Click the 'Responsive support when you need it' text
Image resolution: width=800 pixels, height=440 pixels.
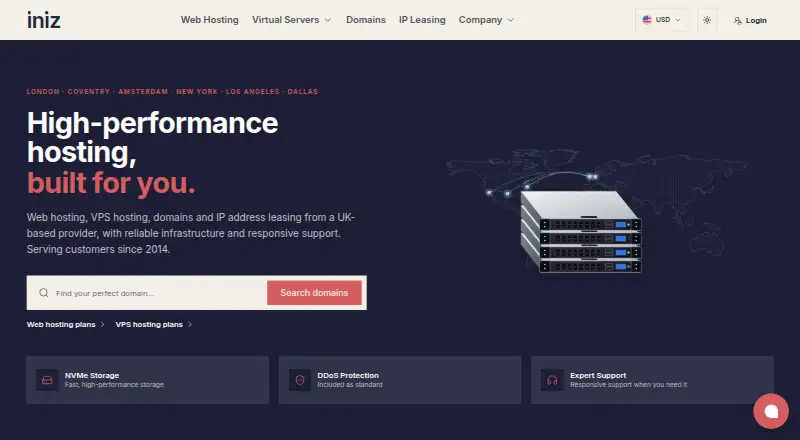tap(629, 385)
